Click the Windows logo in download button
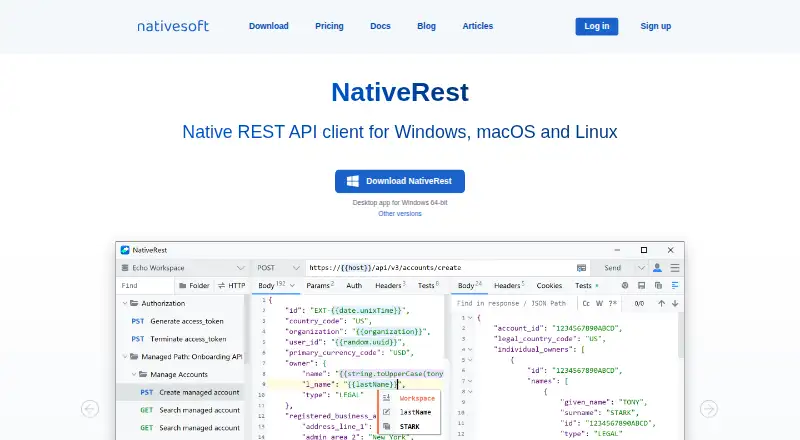Viewport: 800px width, 440px height. coord(353,181)
